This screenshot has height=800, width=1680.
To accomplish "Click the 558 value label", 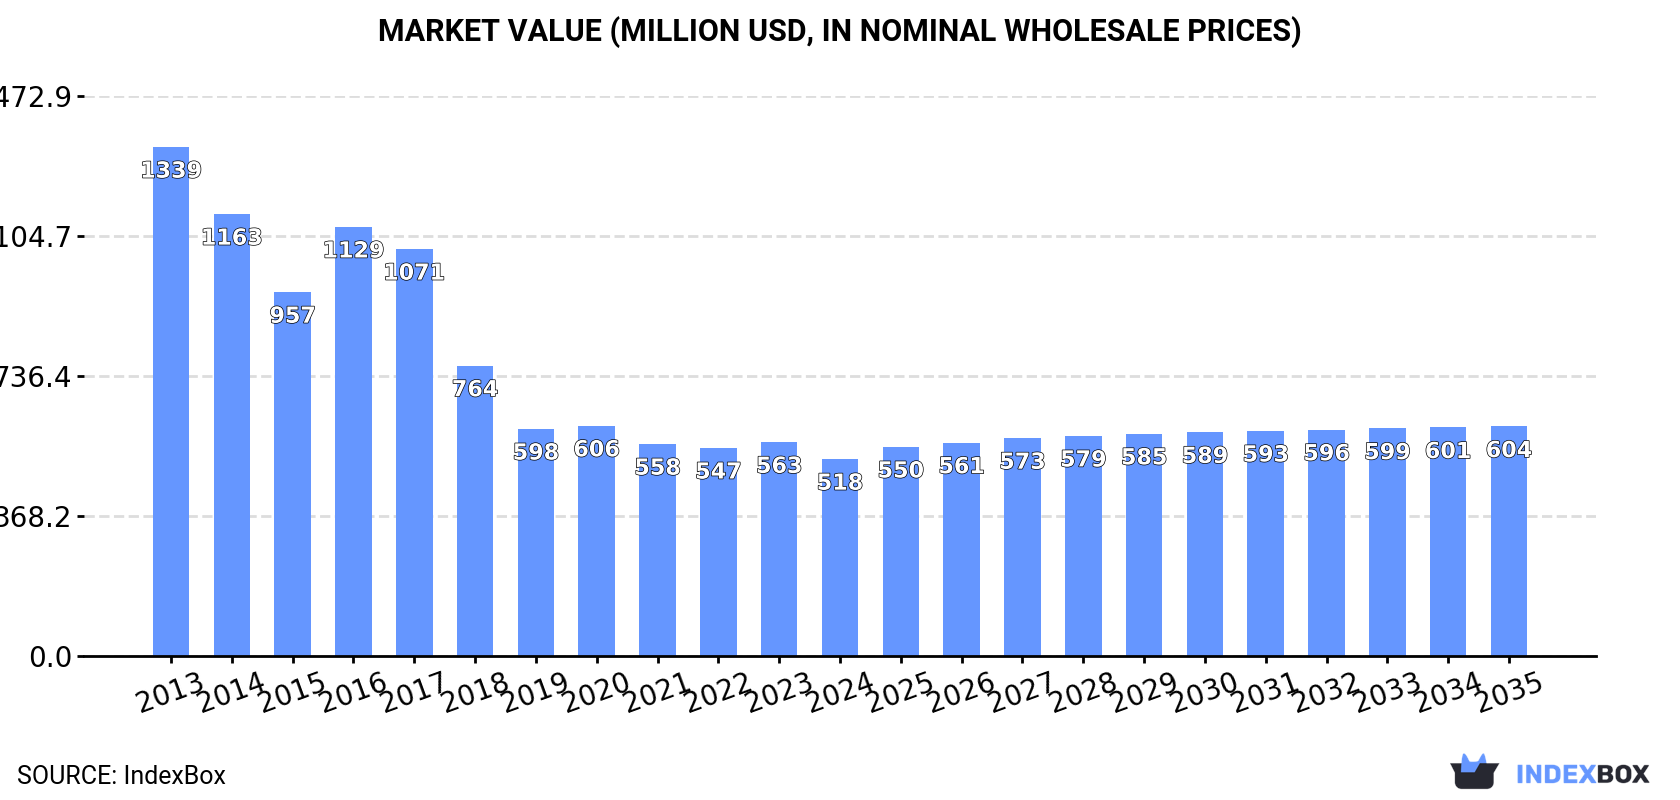I will pos(658,467).
